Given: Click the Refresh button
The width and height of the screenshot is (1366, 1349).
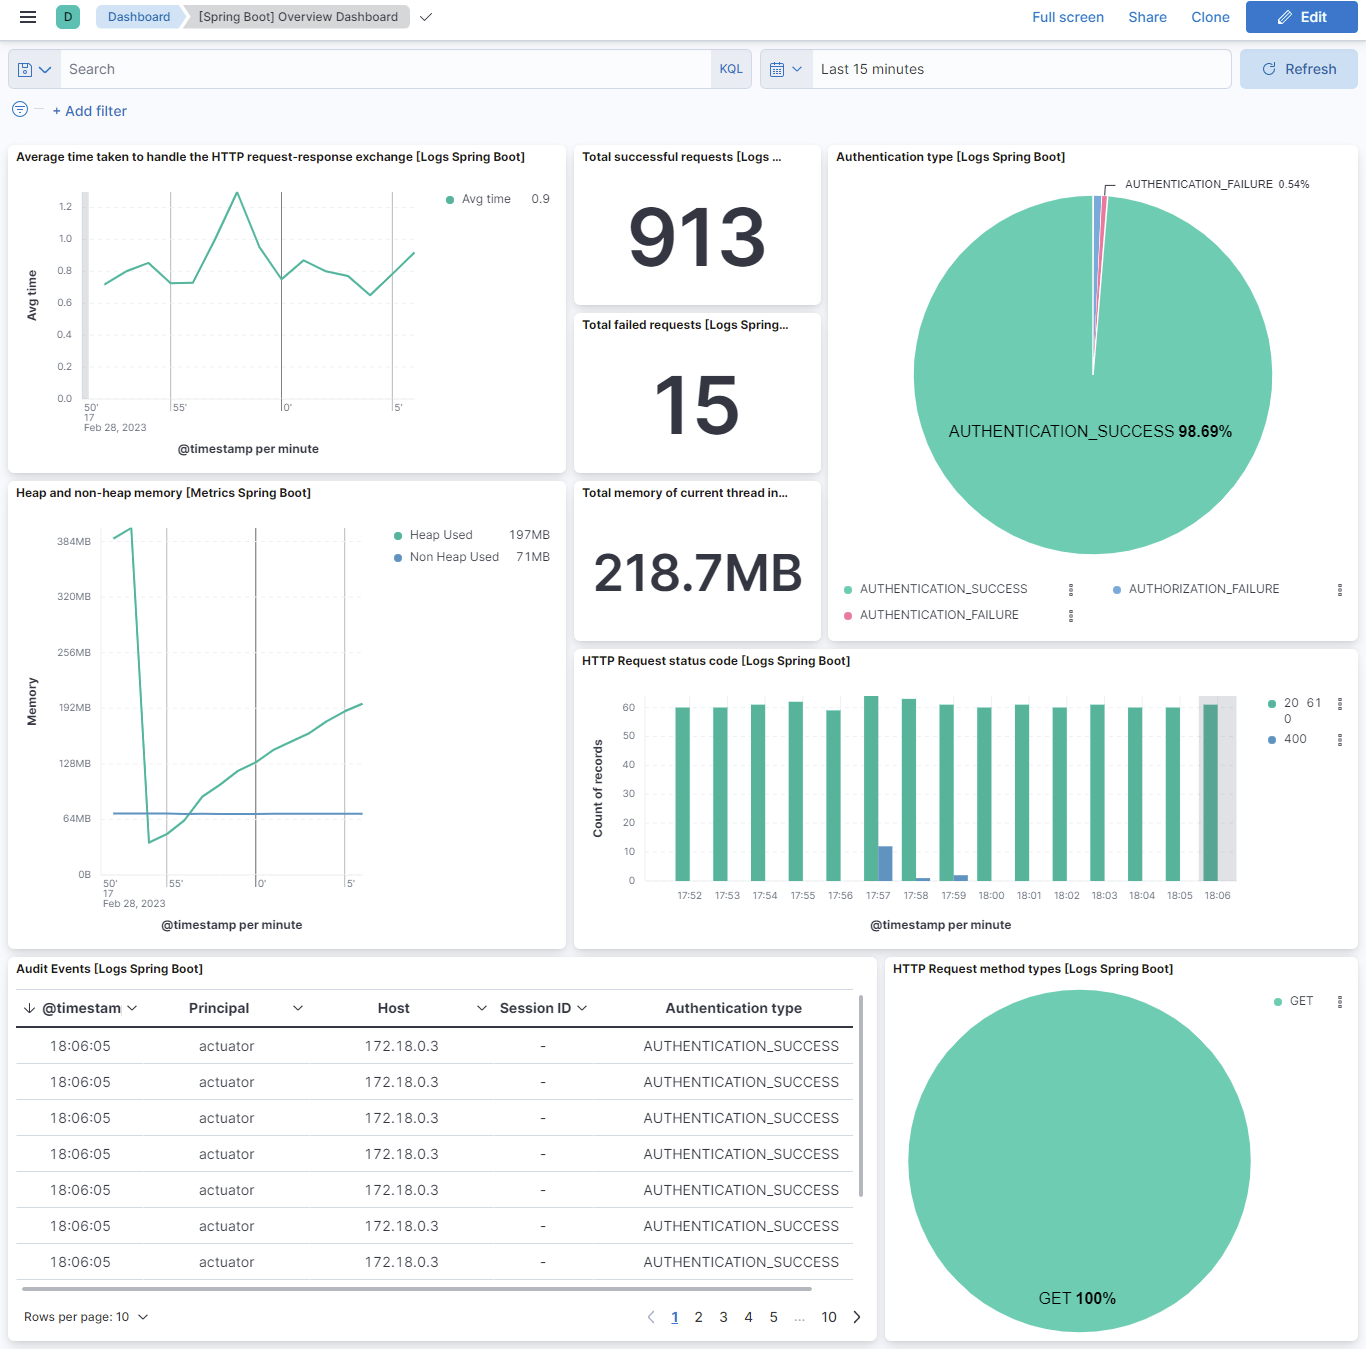Looking at the screenshot, I should (1299, 69).
